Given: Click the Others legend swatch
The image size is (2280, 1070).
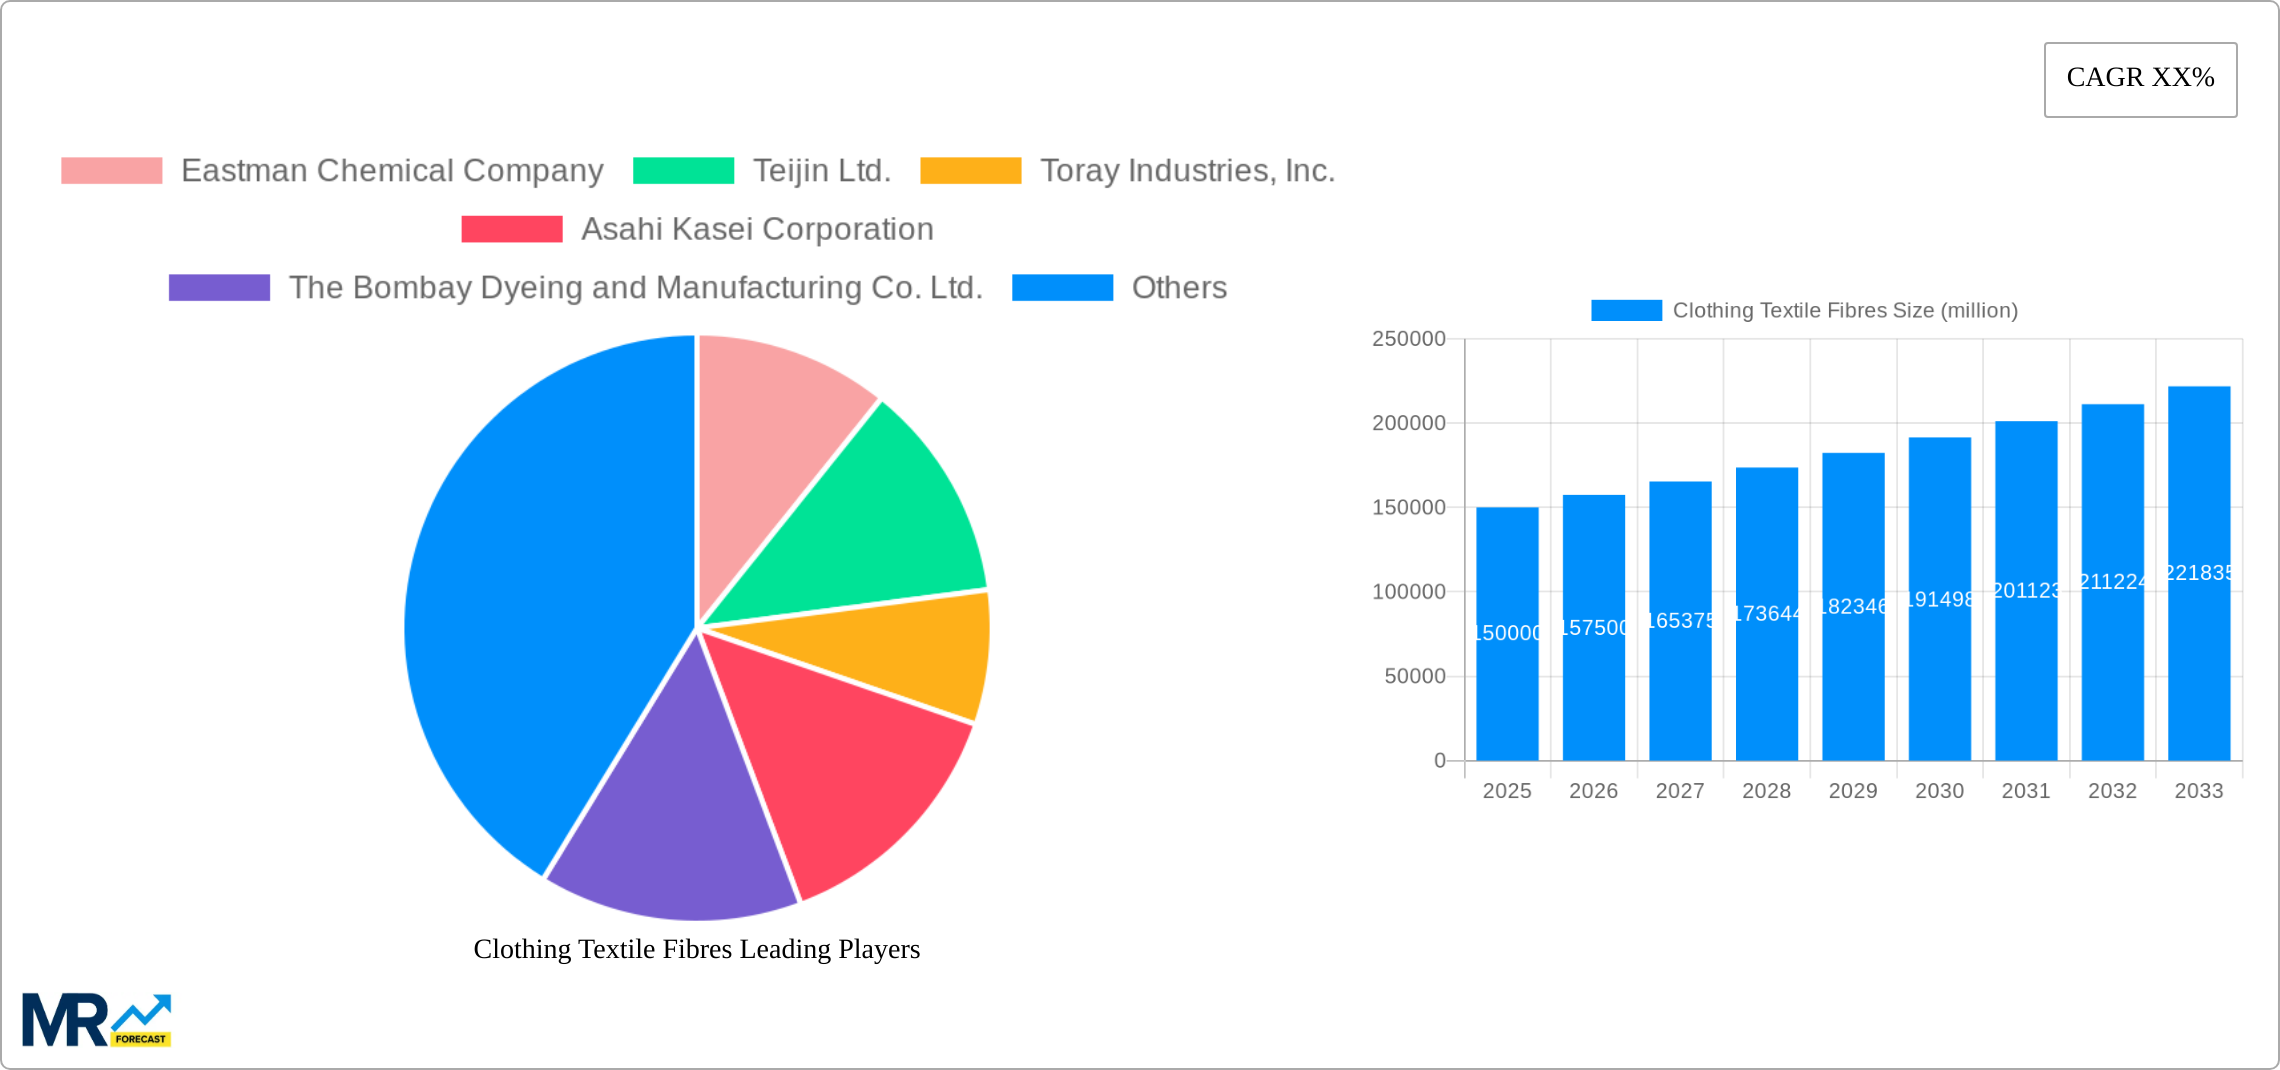Looking at the screenshot, I should (1062, 288).
